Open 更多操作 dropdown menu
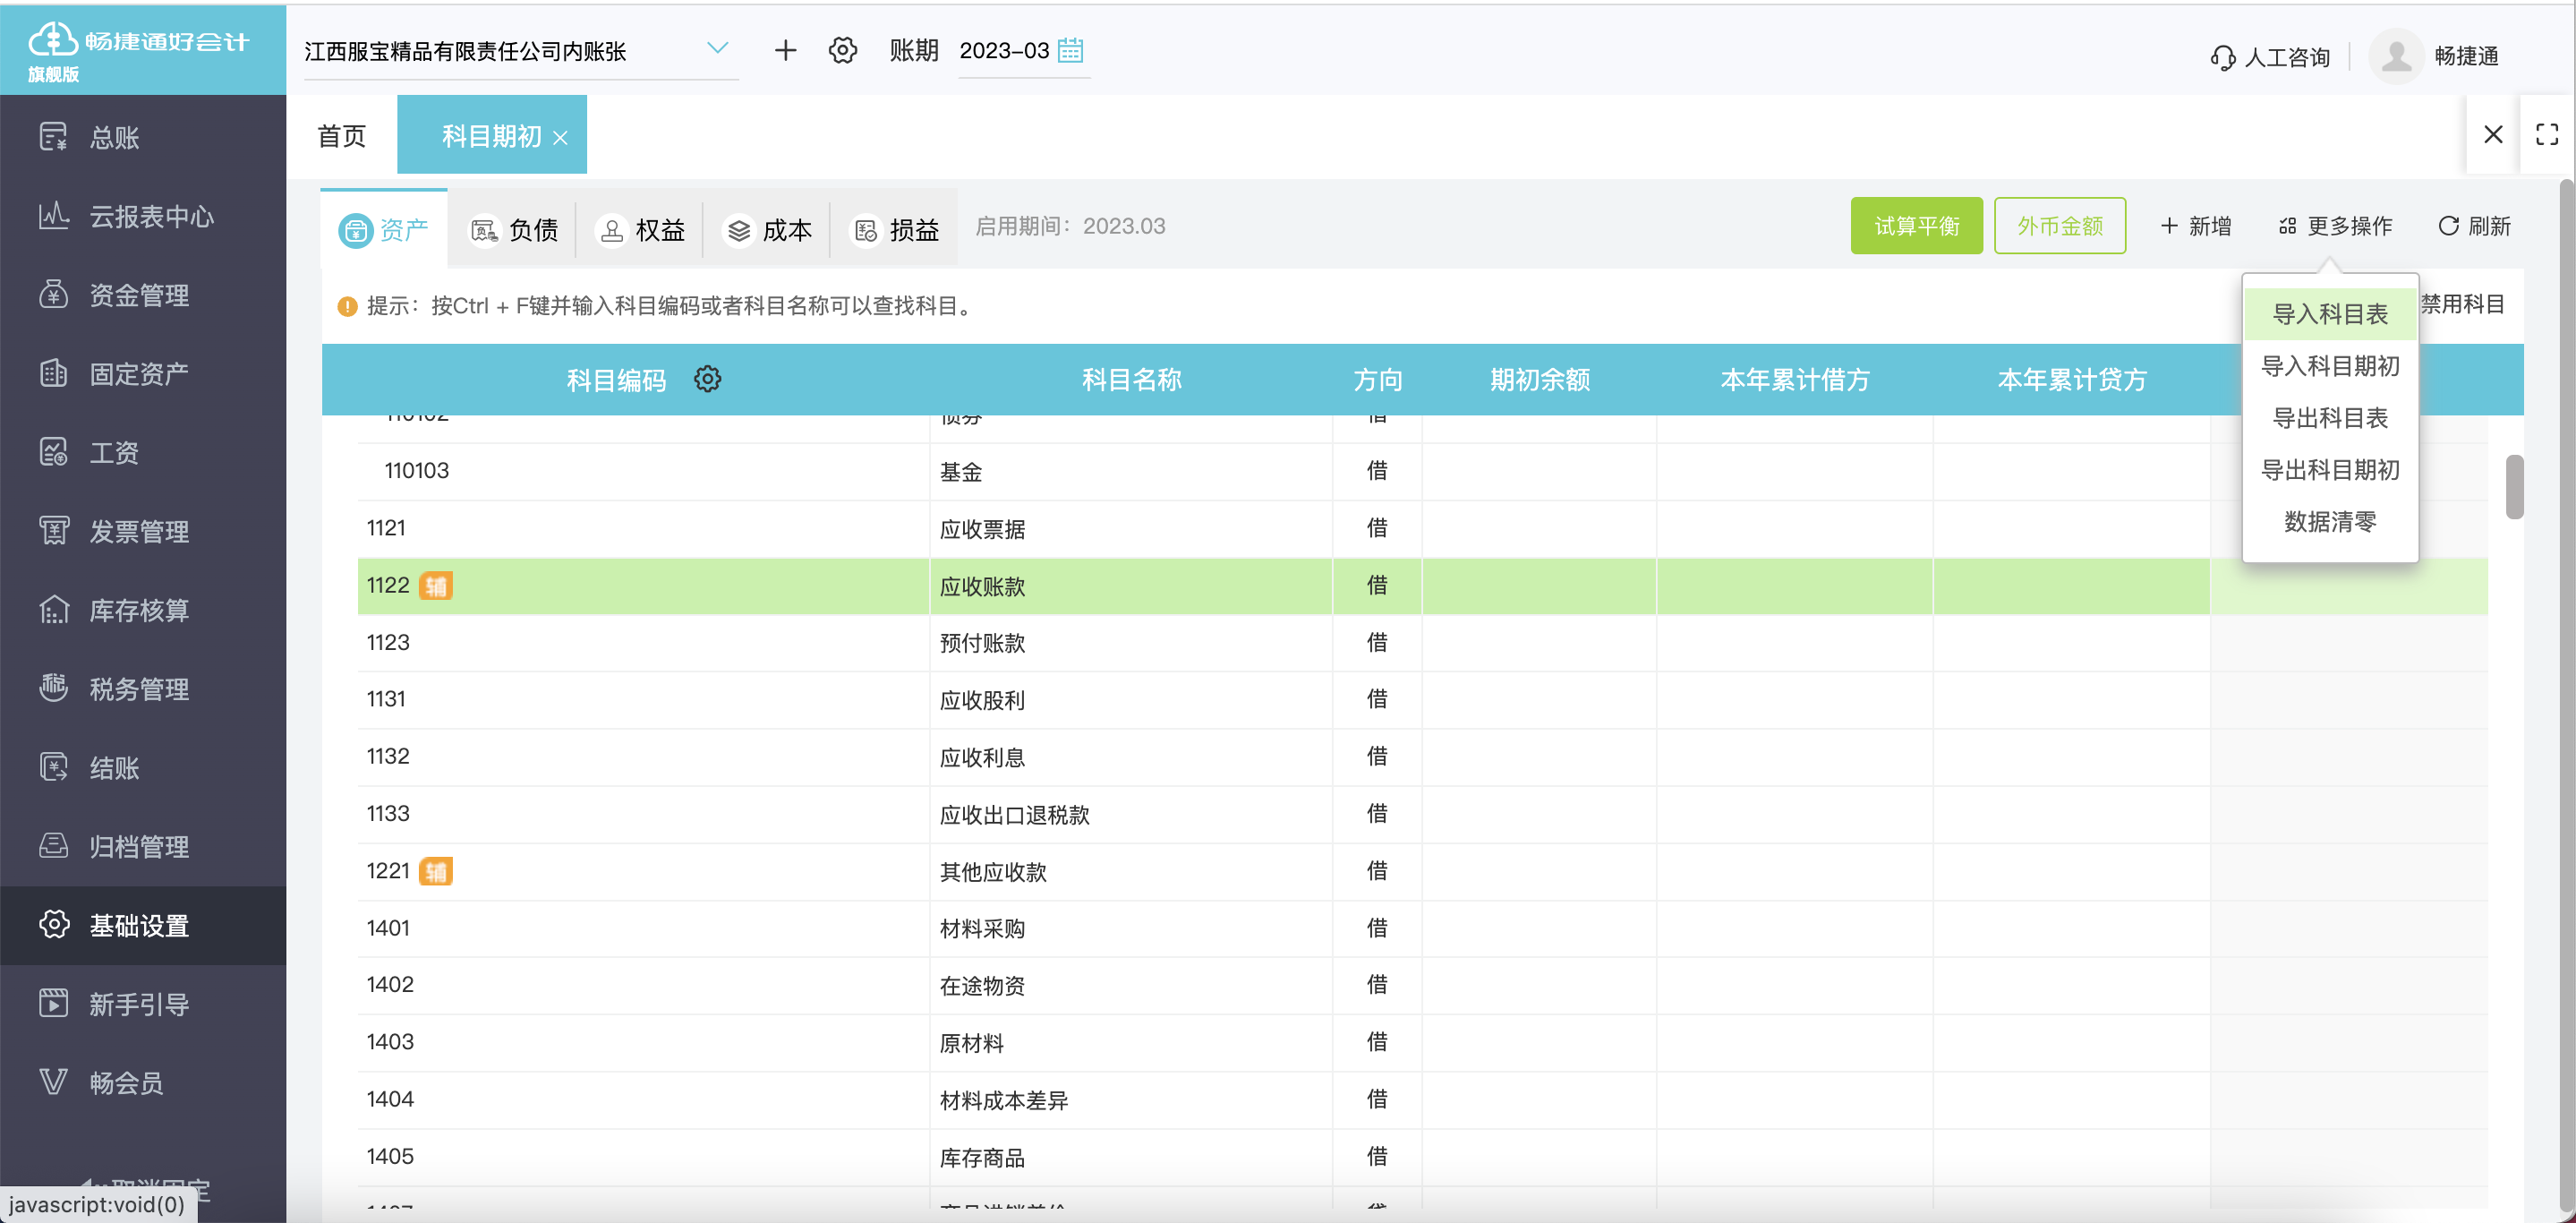Viewport: 2576px width, 1223px height. 2340,227
